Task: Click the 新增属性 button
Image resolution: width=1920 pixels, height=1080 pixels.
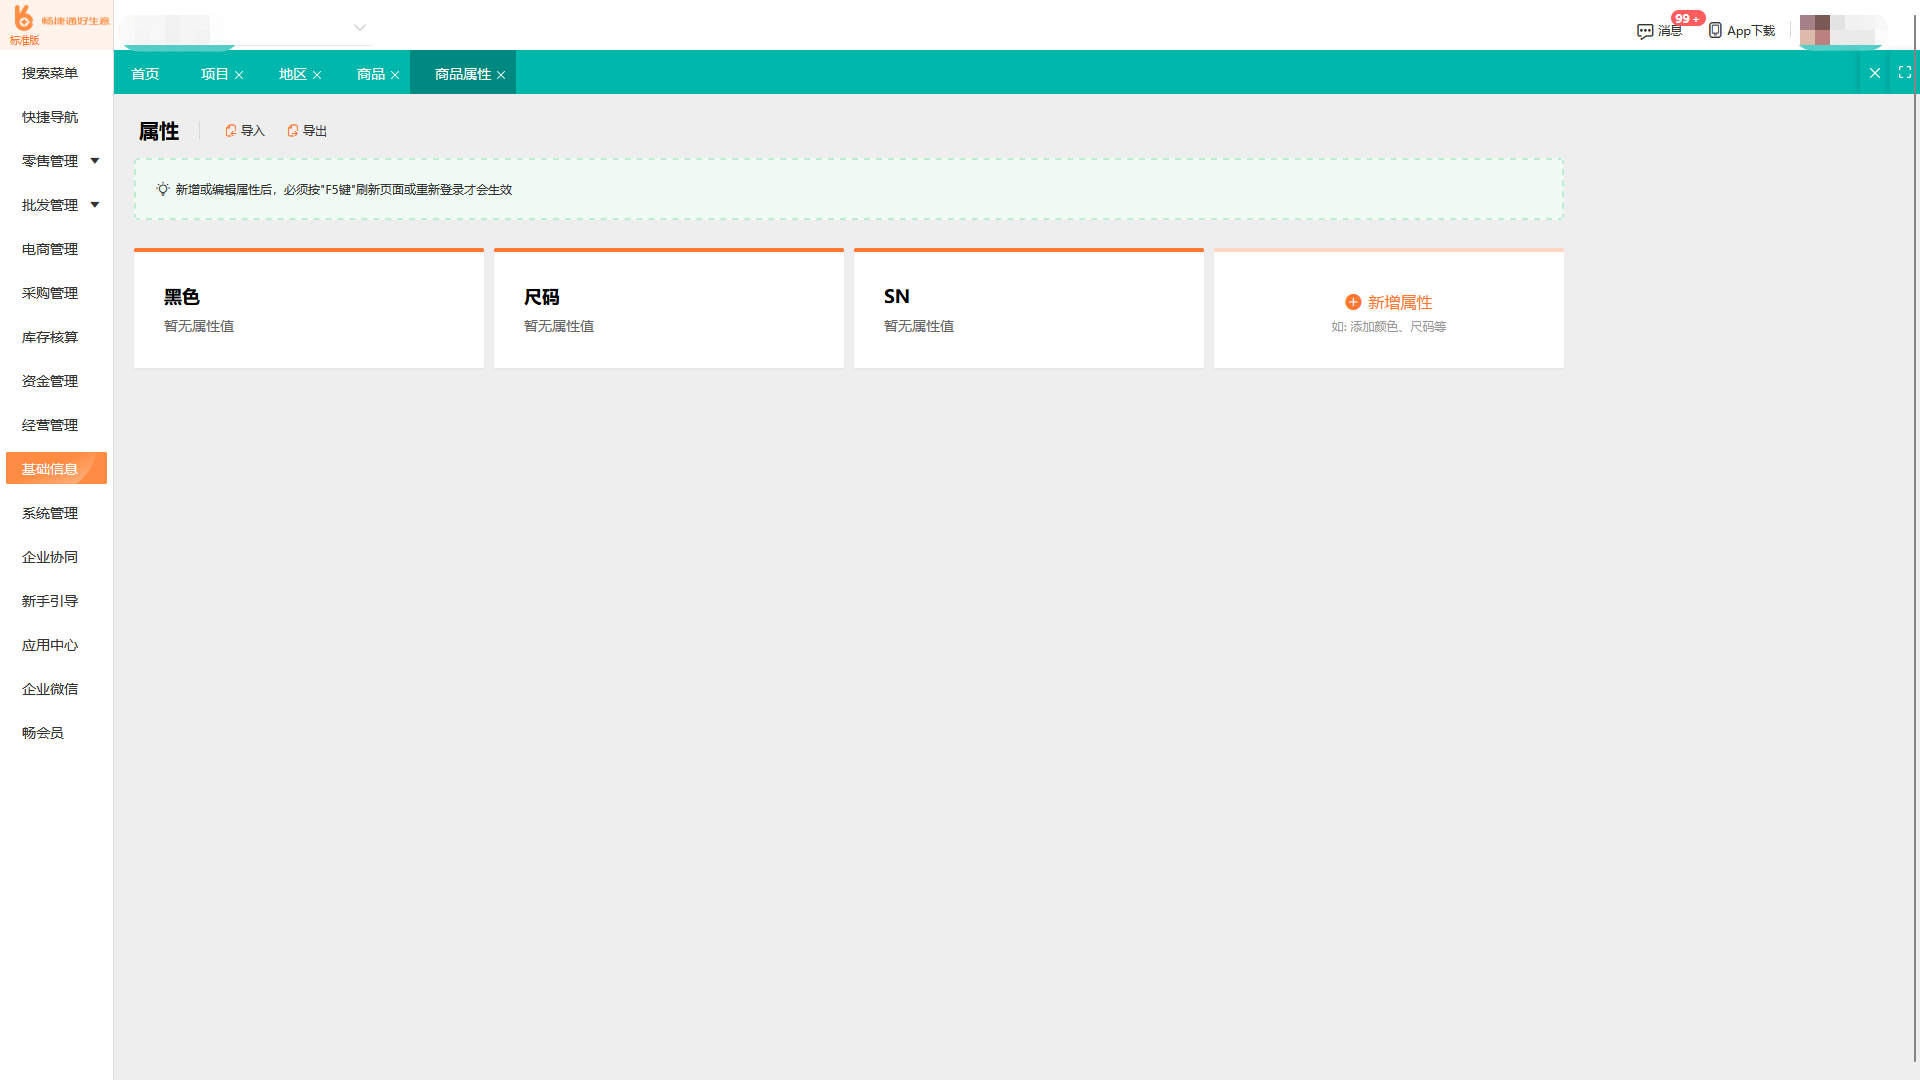Action: (1389, 302)
